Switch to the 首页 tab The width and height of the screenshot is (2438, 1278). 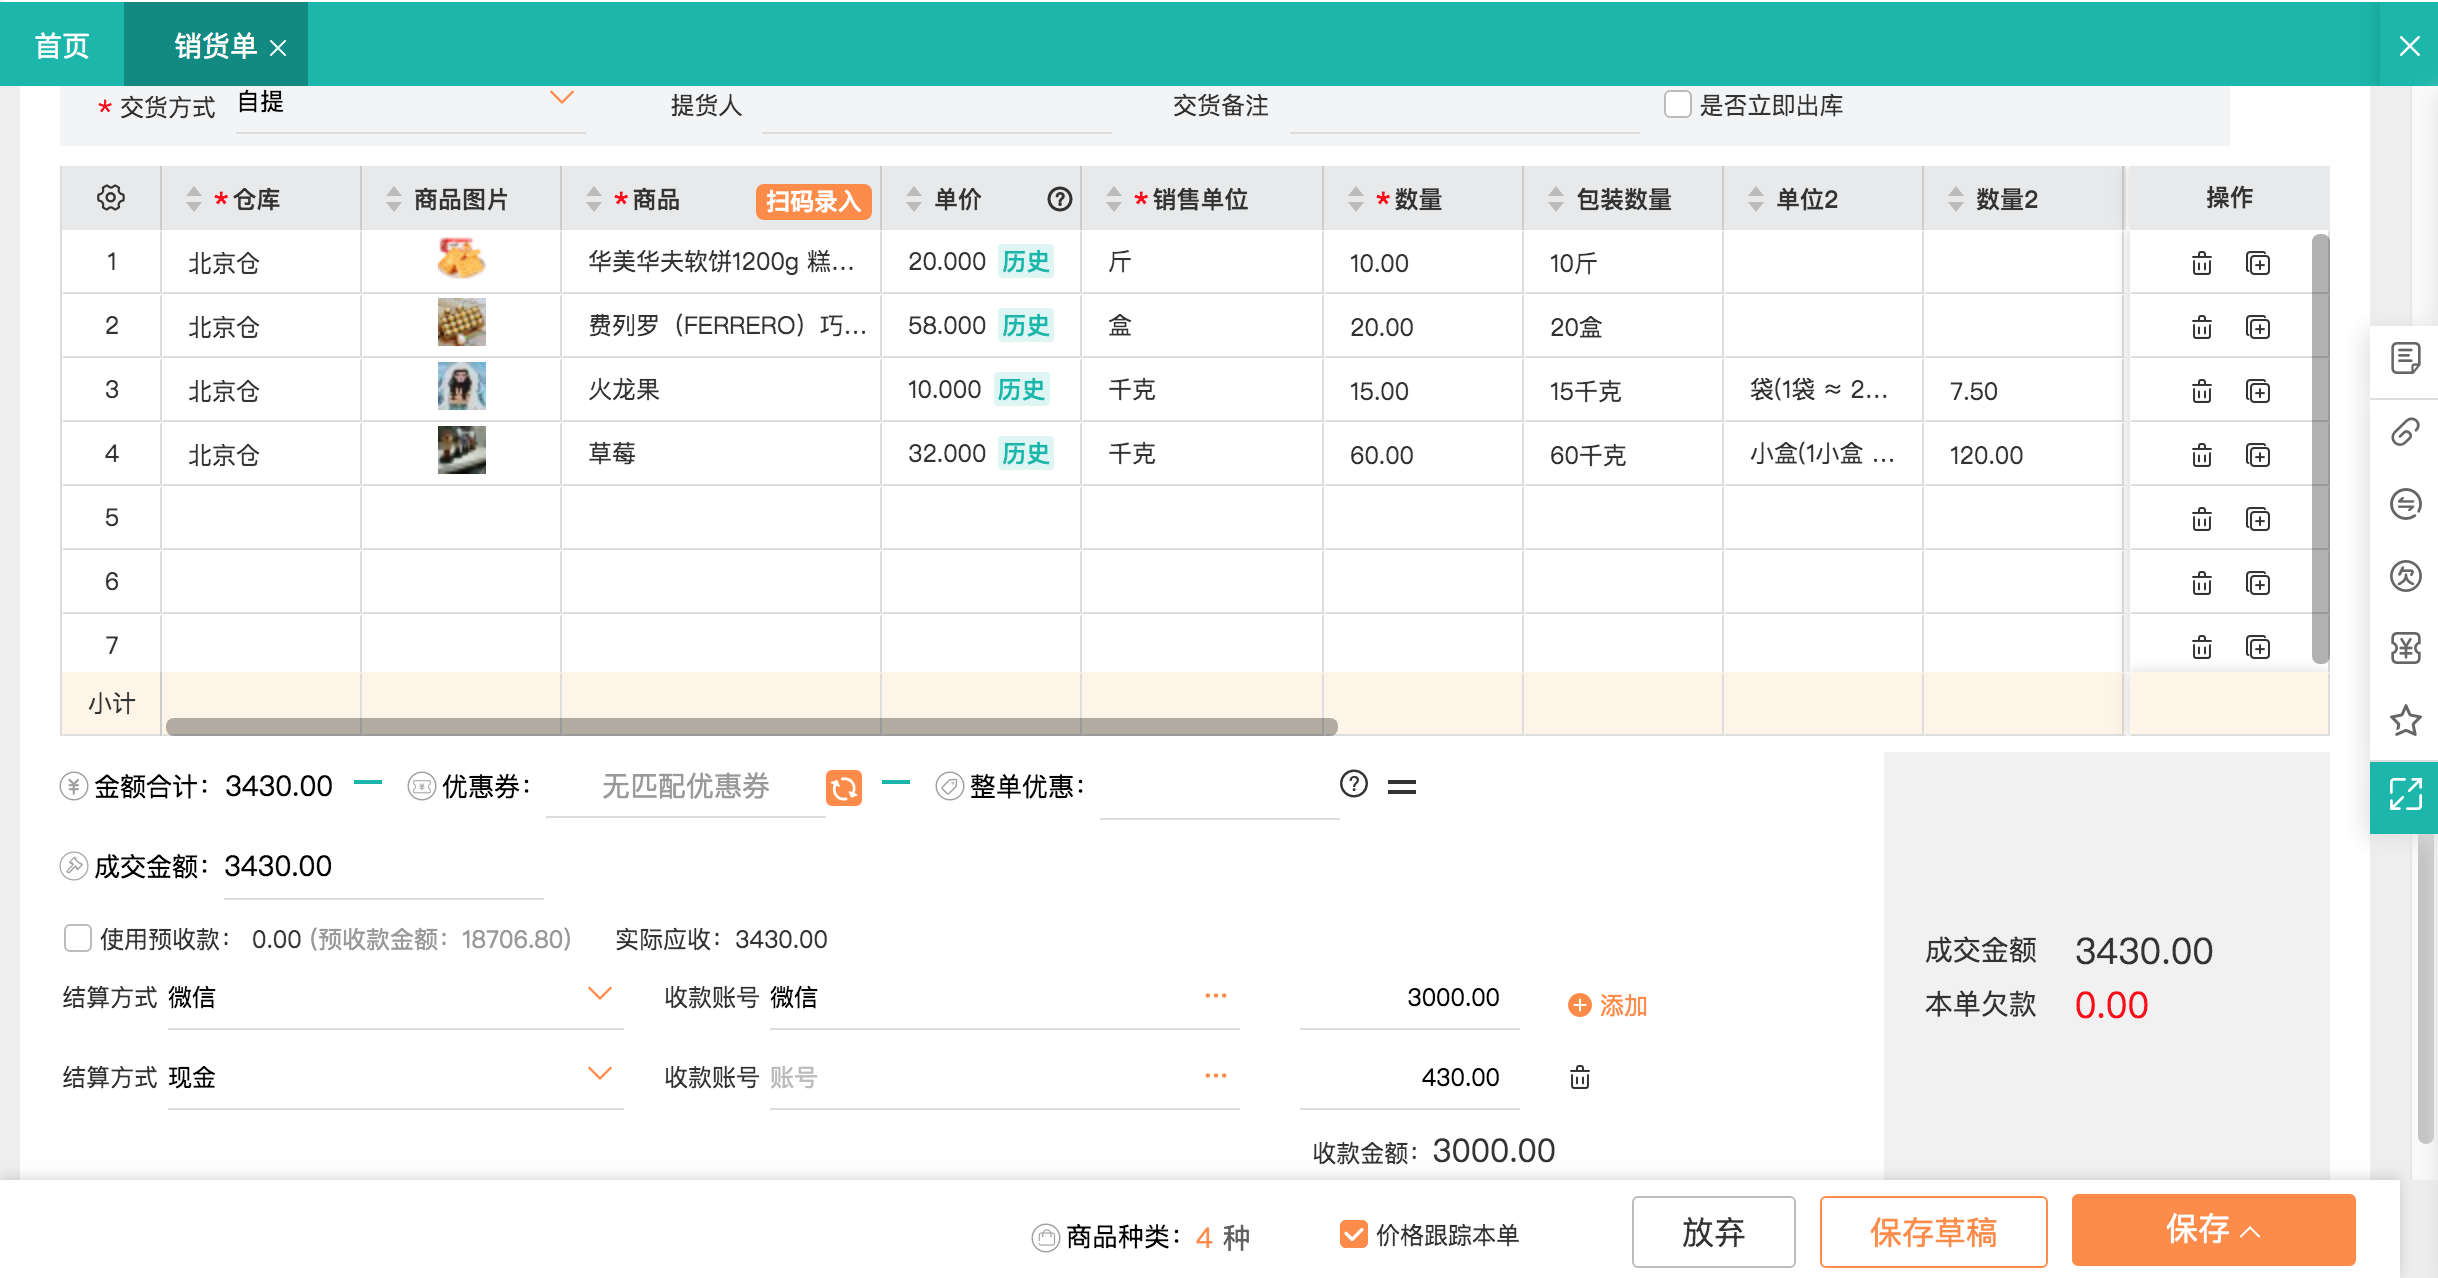(x=60, y=44)
